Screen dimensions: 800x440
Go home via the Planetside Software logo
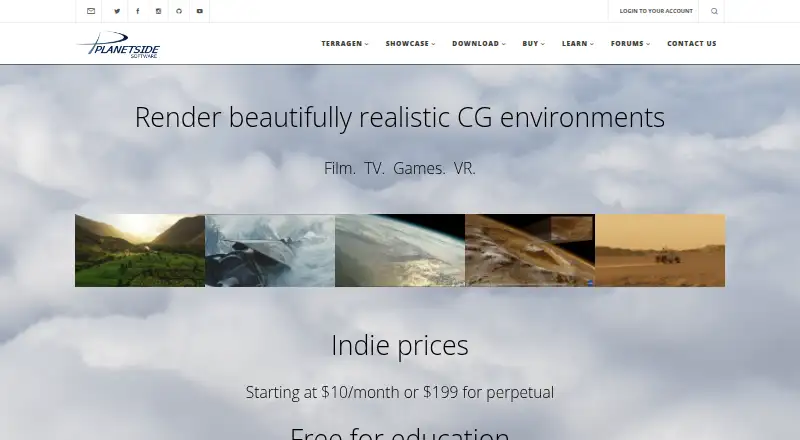(119, 44)
